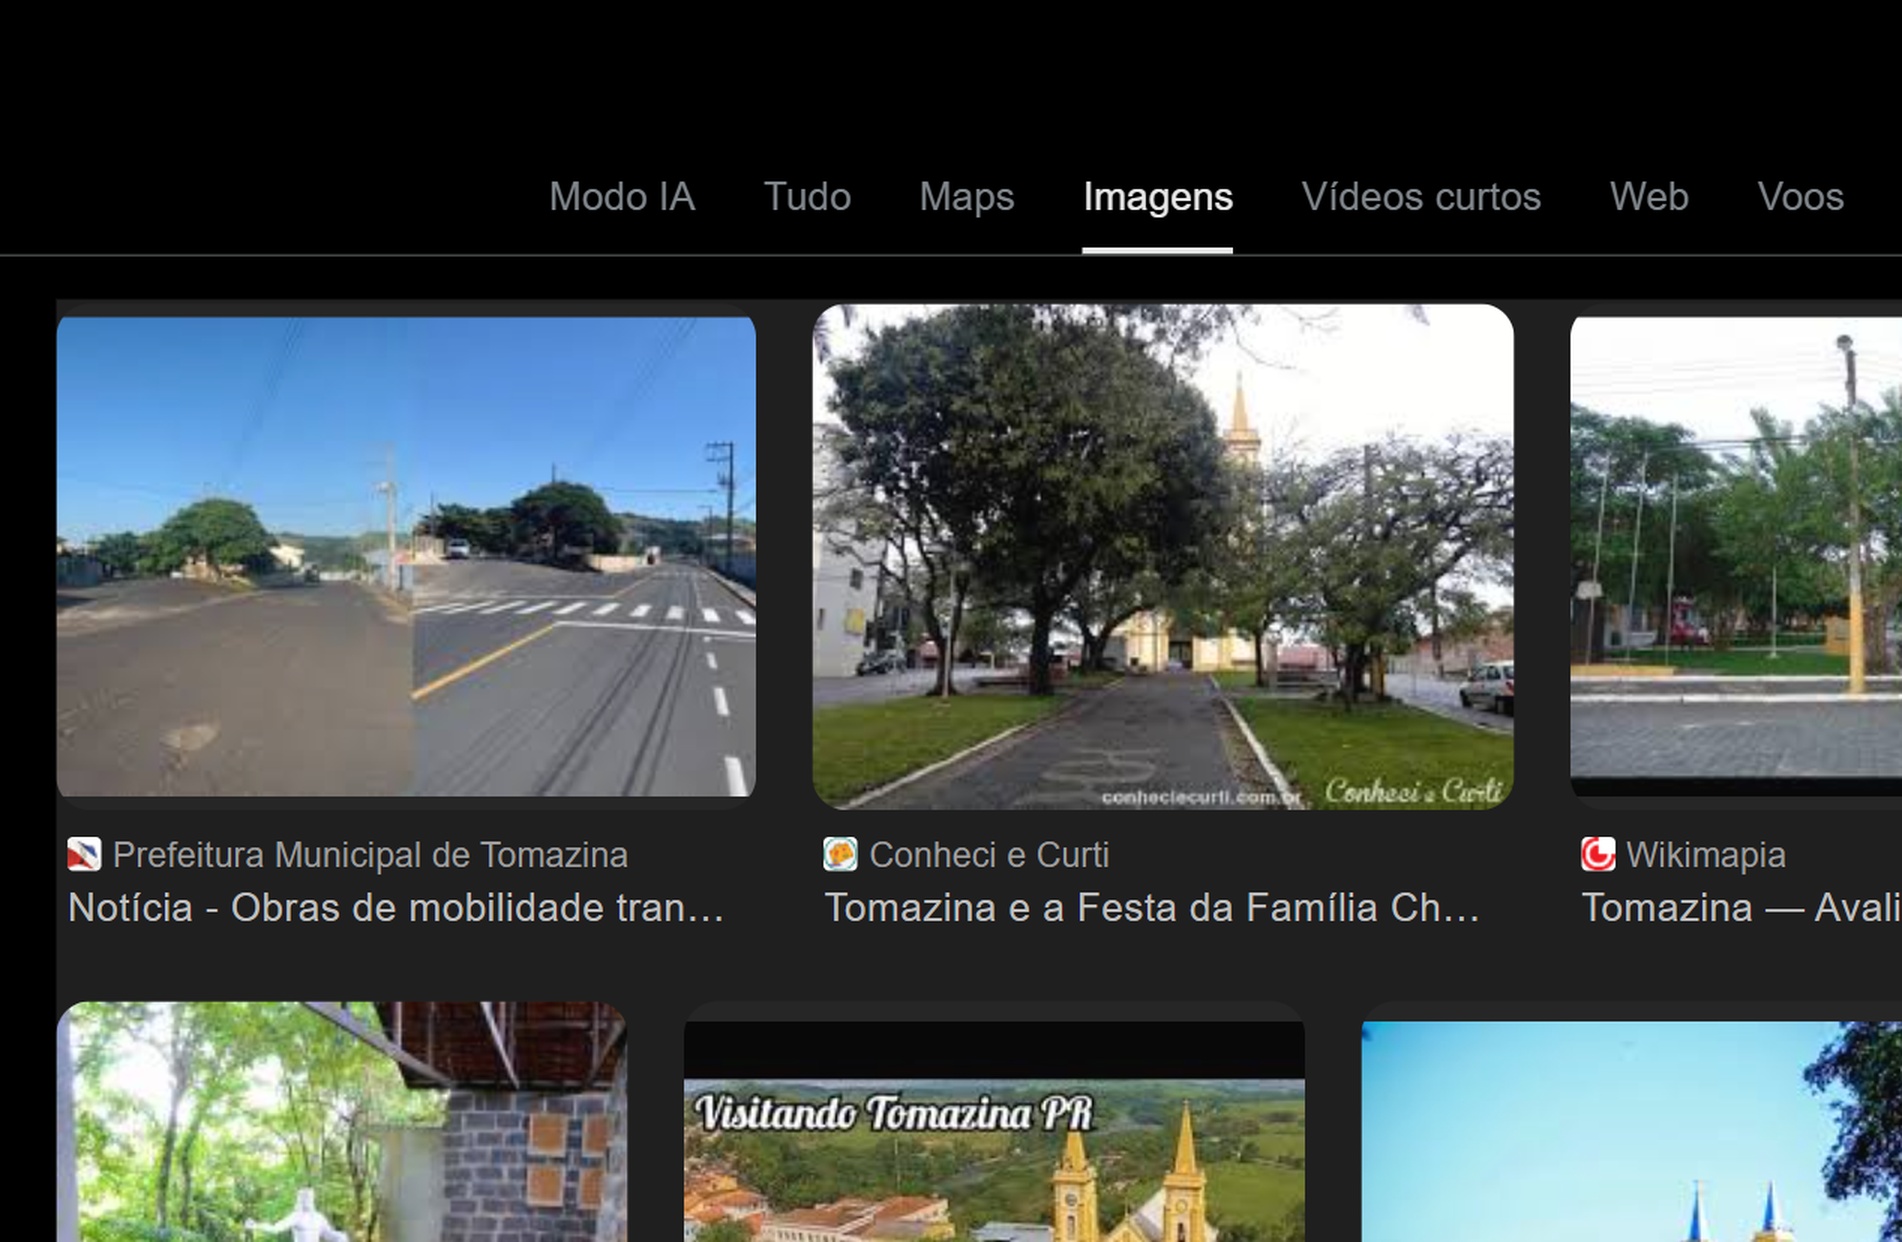Click the red Wikimapia favicon

1597,855
